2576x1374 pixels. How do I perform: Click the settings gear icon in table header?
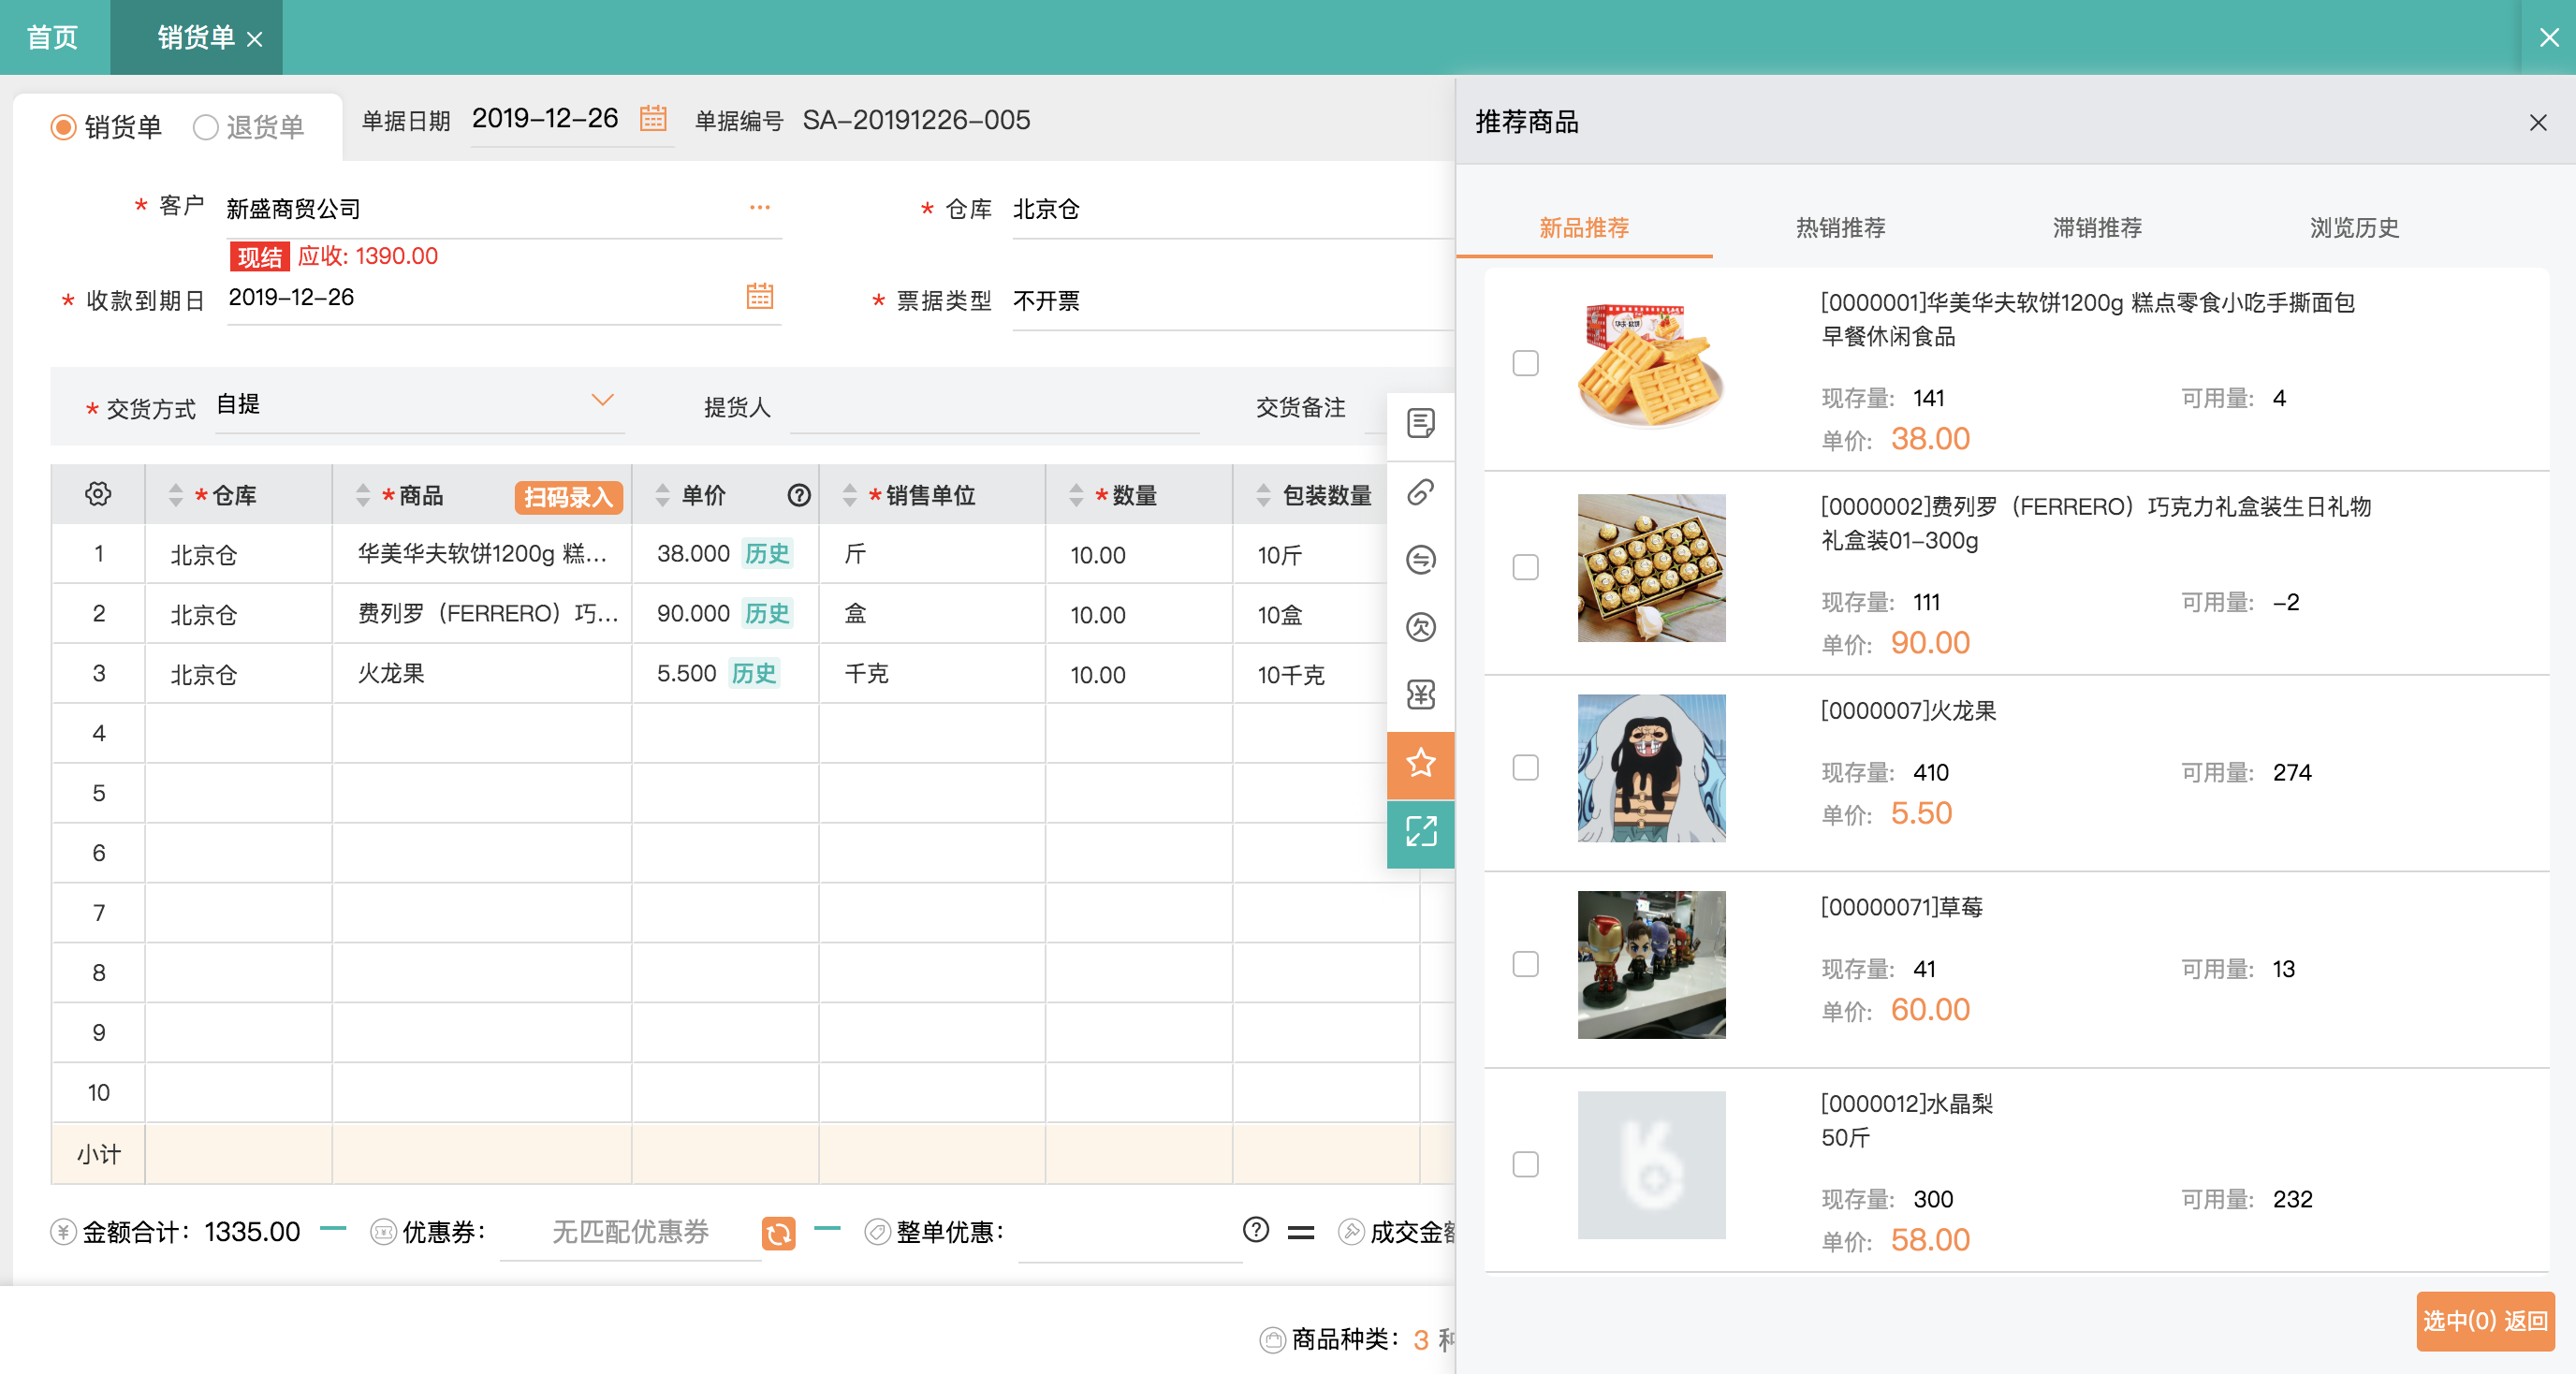click(97, 494)
